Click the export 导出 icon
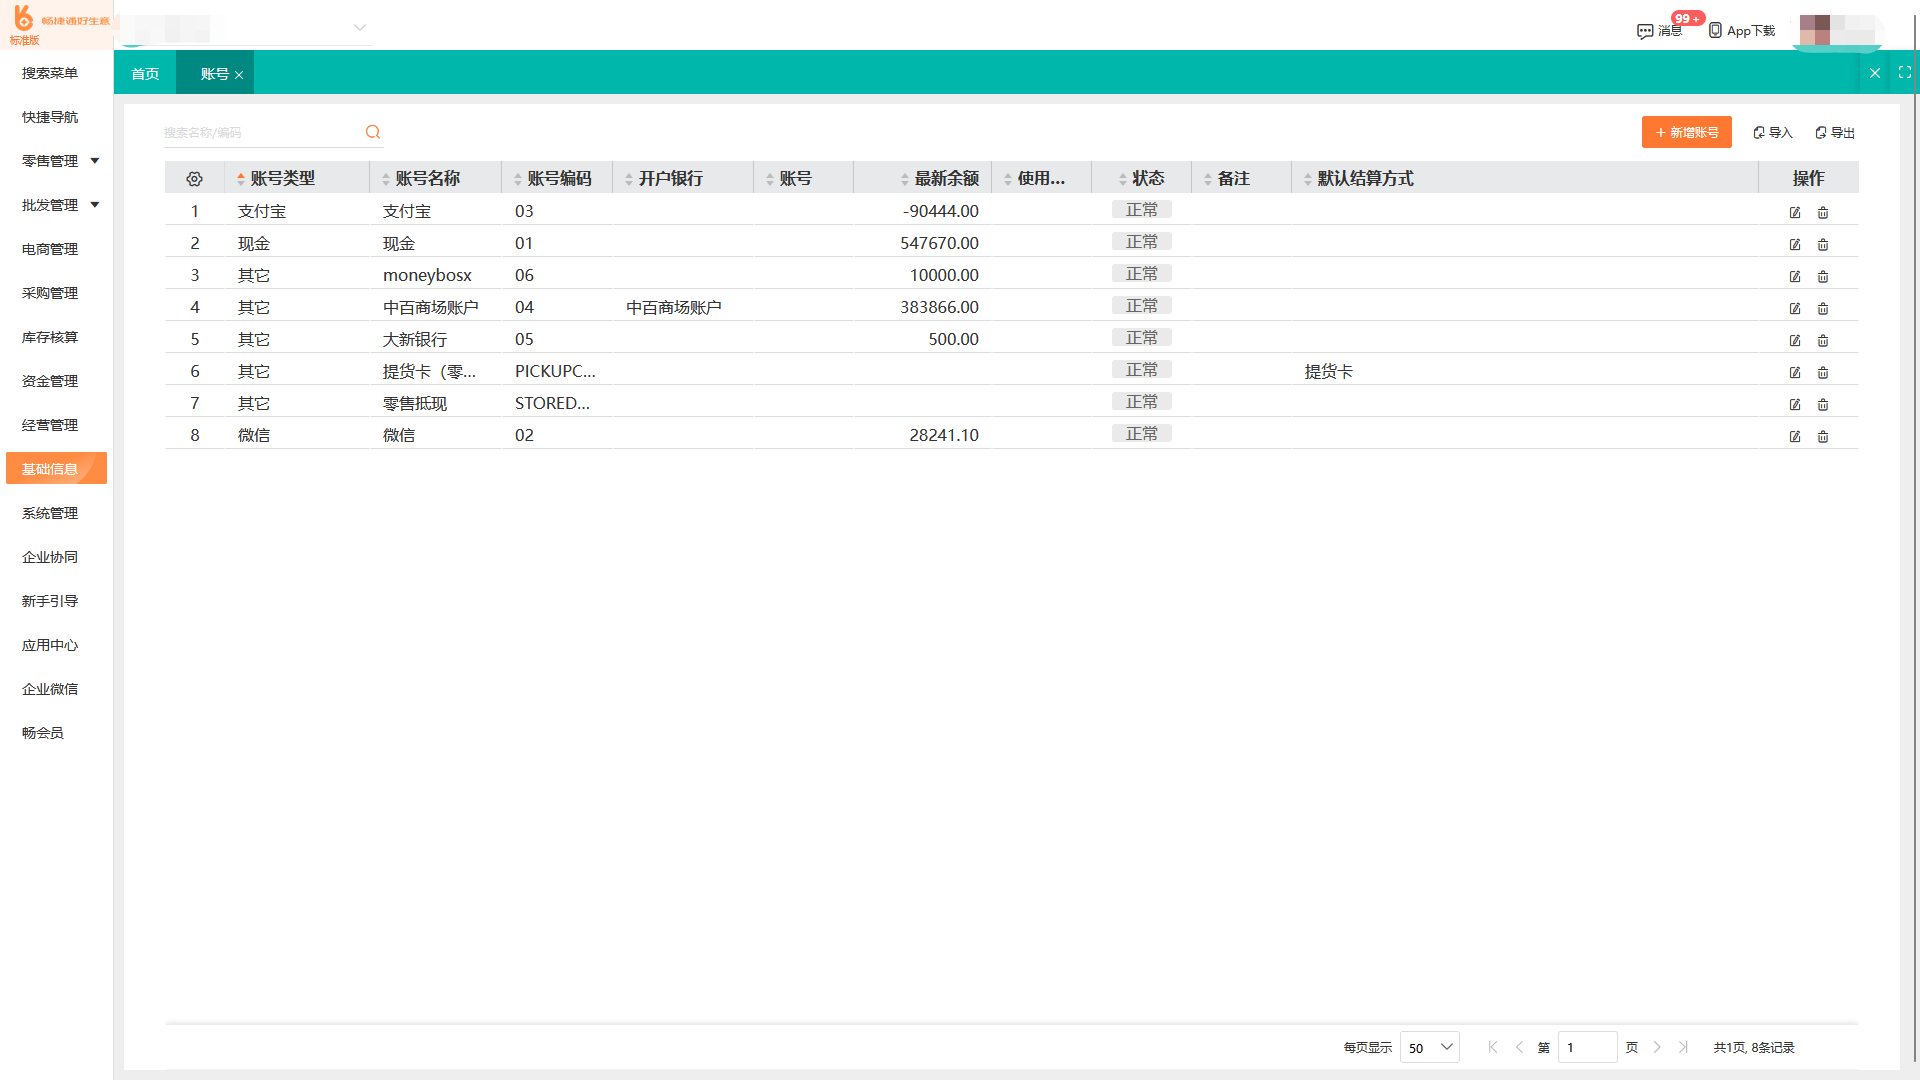Viewport: 1920px width, 1080px height. 1836,132
